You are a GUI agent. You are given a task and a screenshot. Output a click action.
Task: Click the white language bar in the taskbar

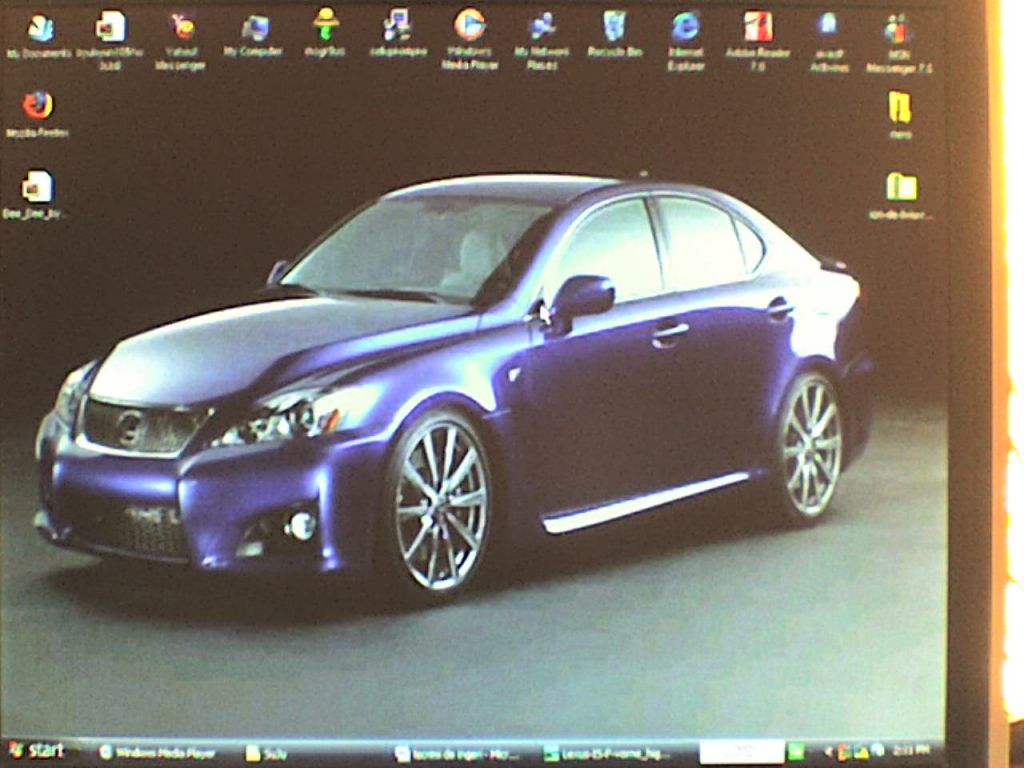tap(741, 751)
